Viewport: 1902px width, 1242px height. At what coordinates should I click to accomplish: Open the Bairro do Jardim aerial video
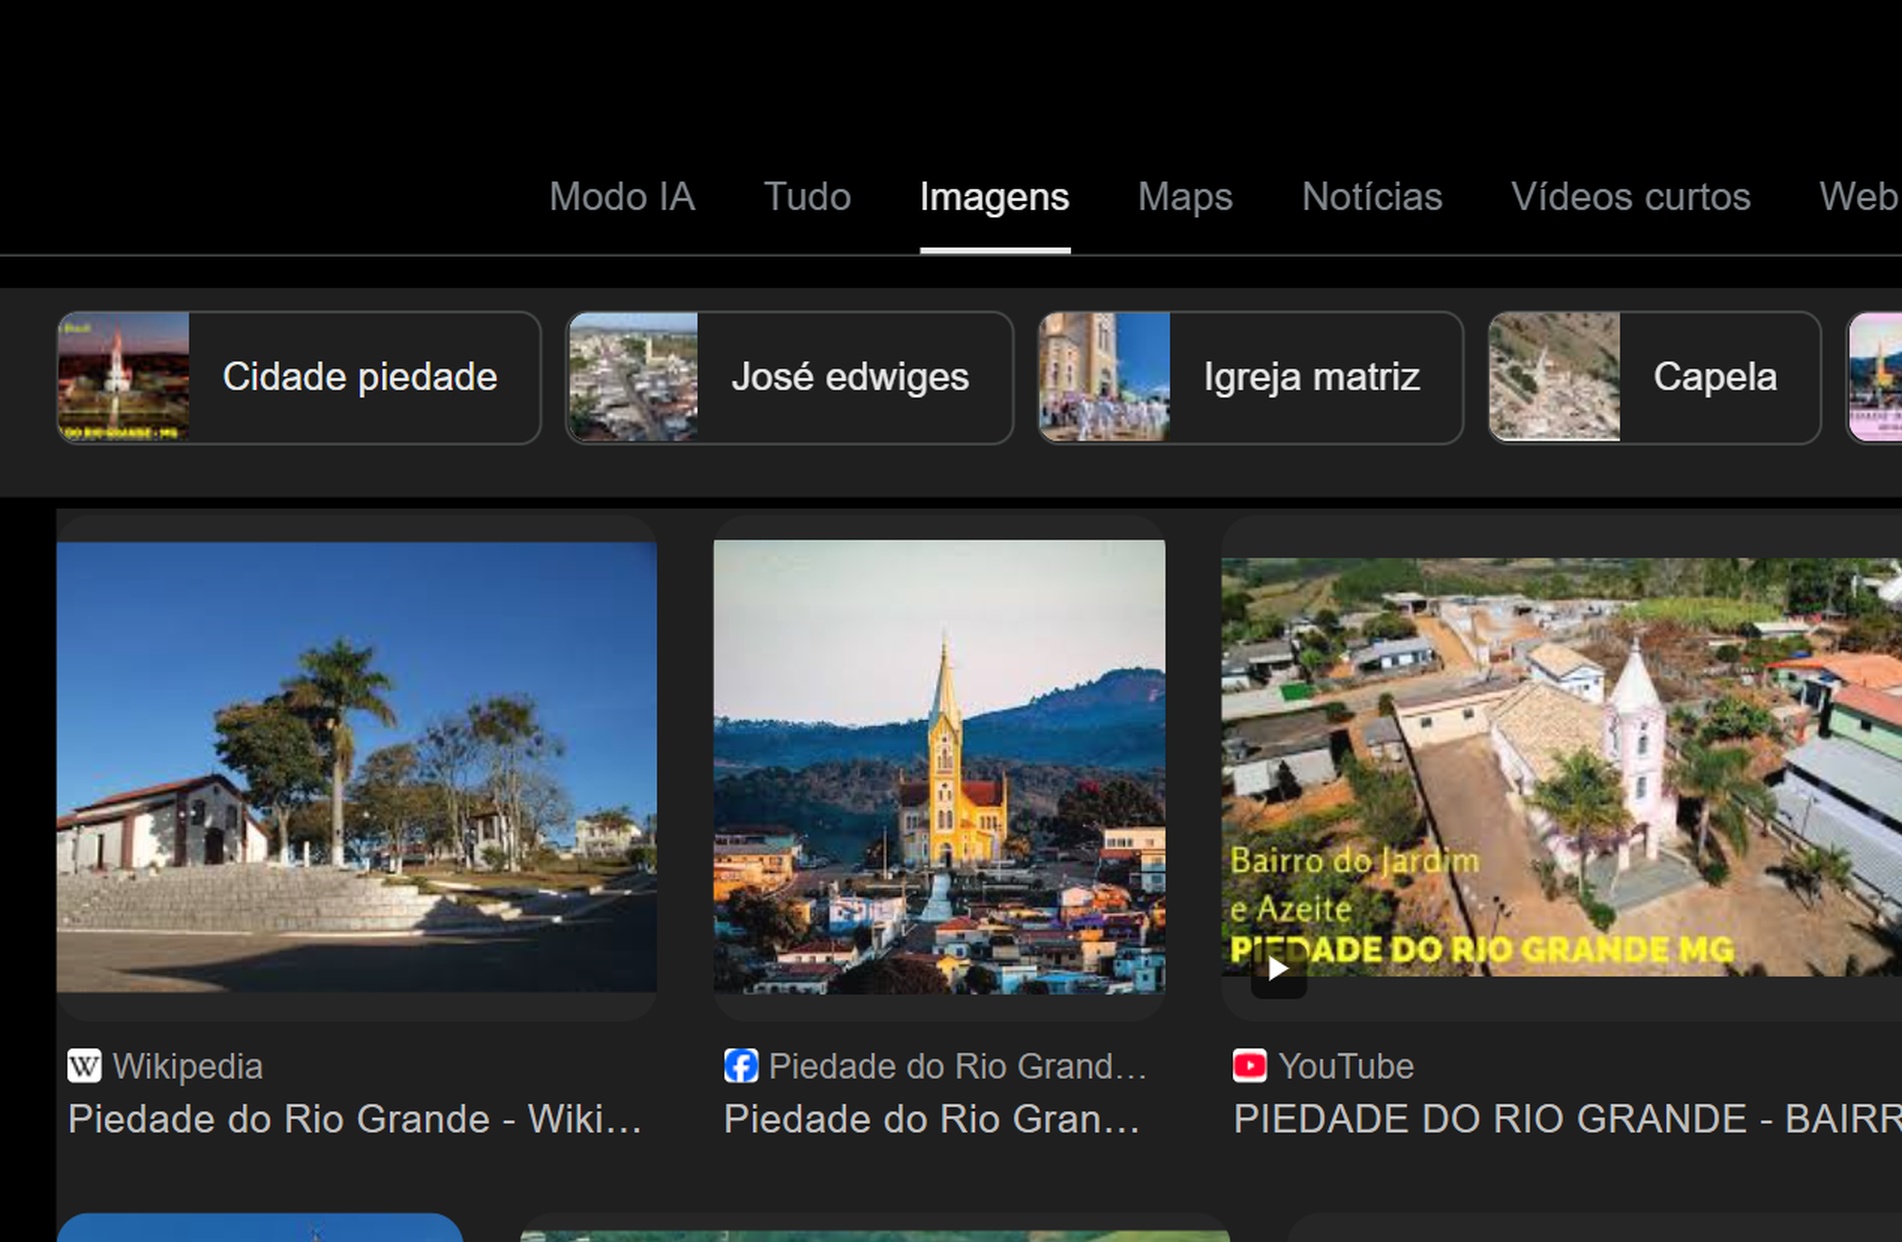(1560, 767)
